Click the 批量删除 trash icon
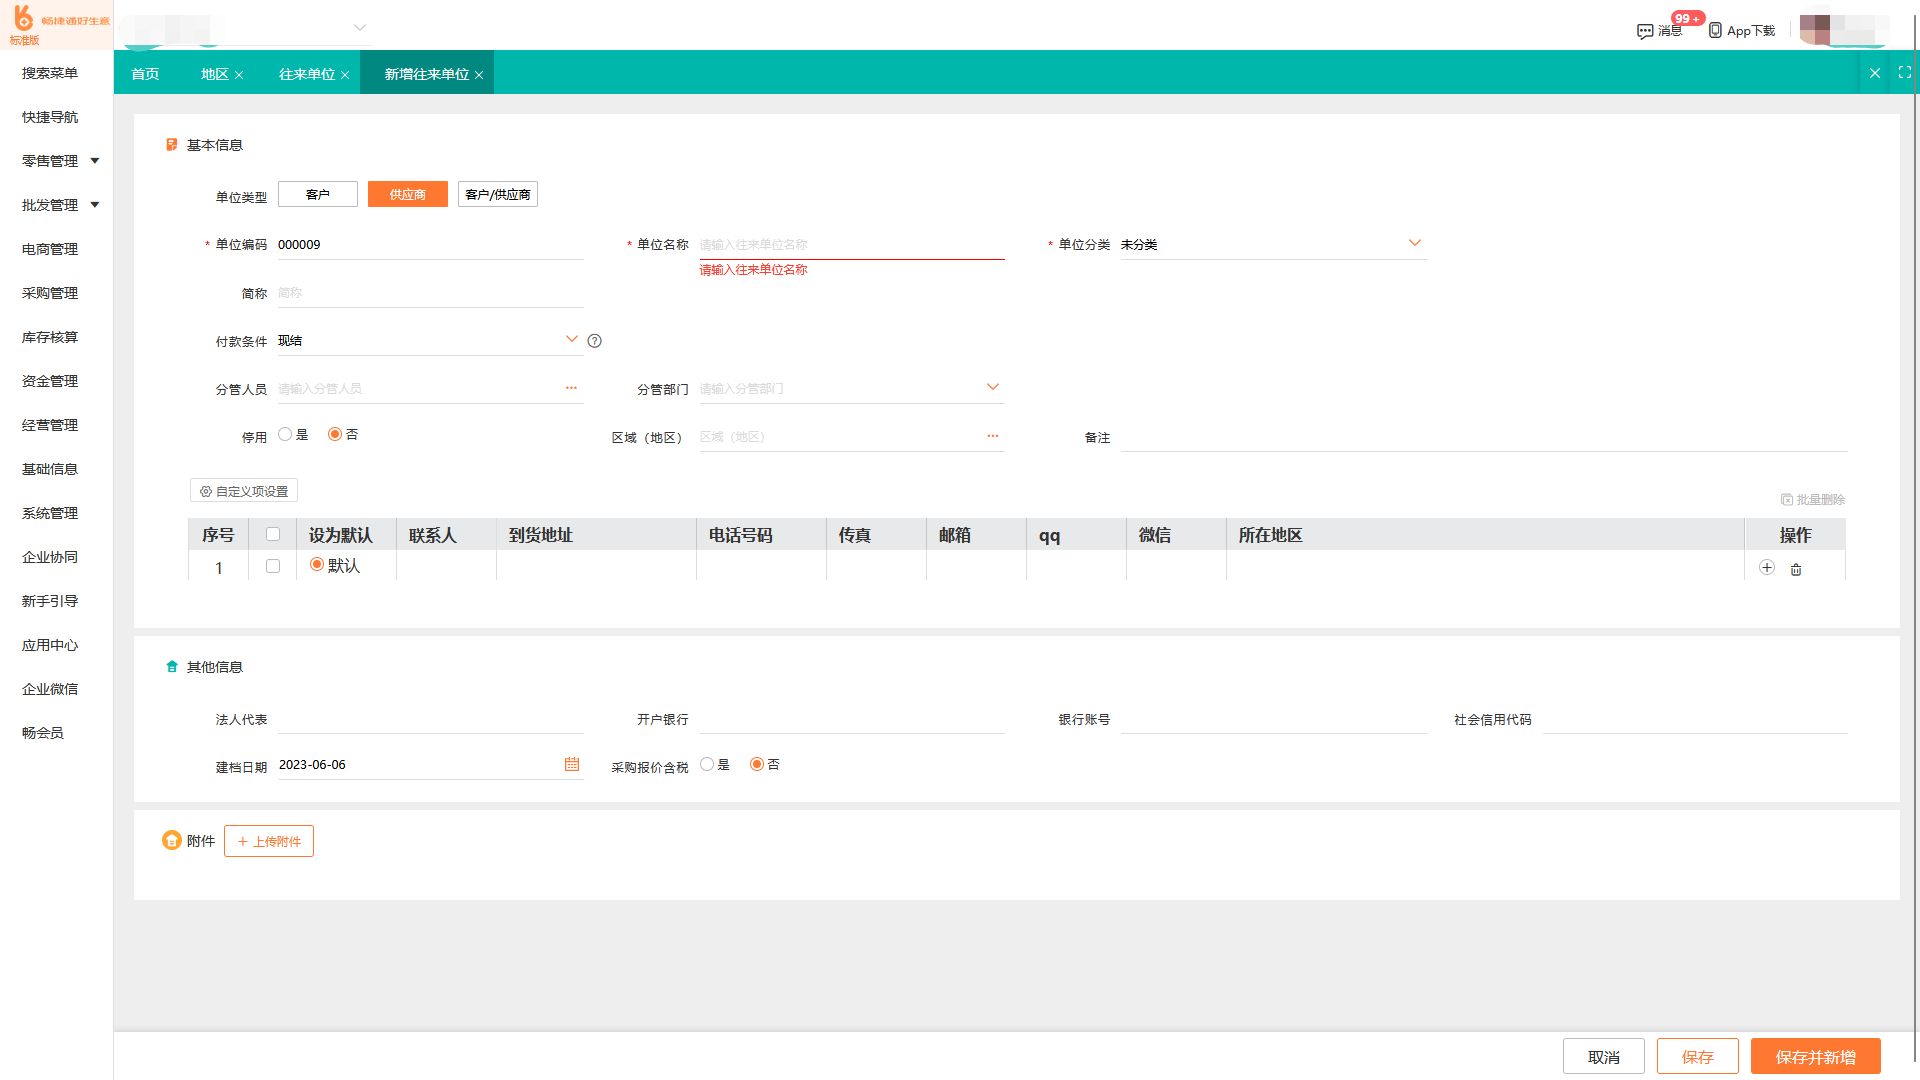 coord(1788,498)
